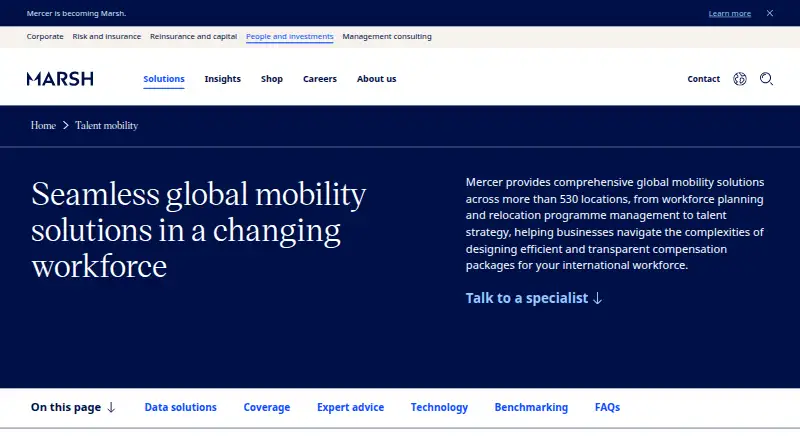
Task: Follow the Learn more link in banner
Action: [730, 13]
